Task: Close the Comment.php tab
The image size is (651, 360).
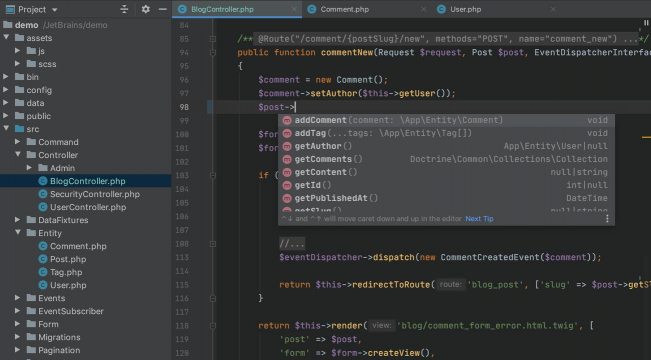Action: (423, 9)
